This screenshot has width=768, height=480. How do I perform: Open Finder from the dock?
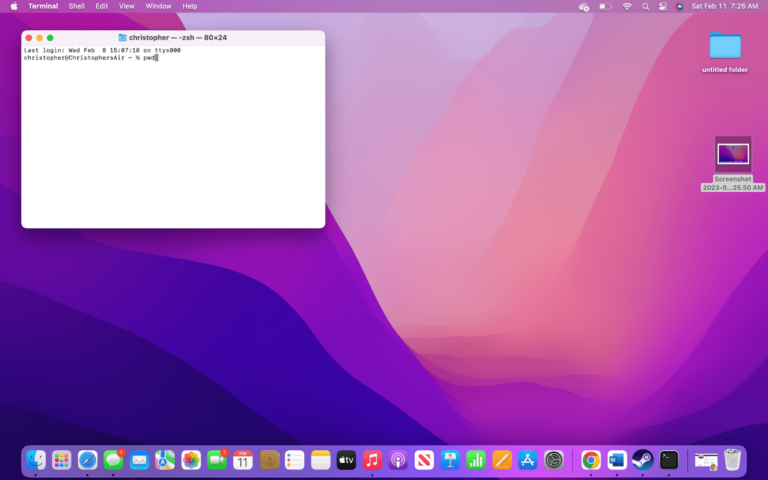(36, 460)
